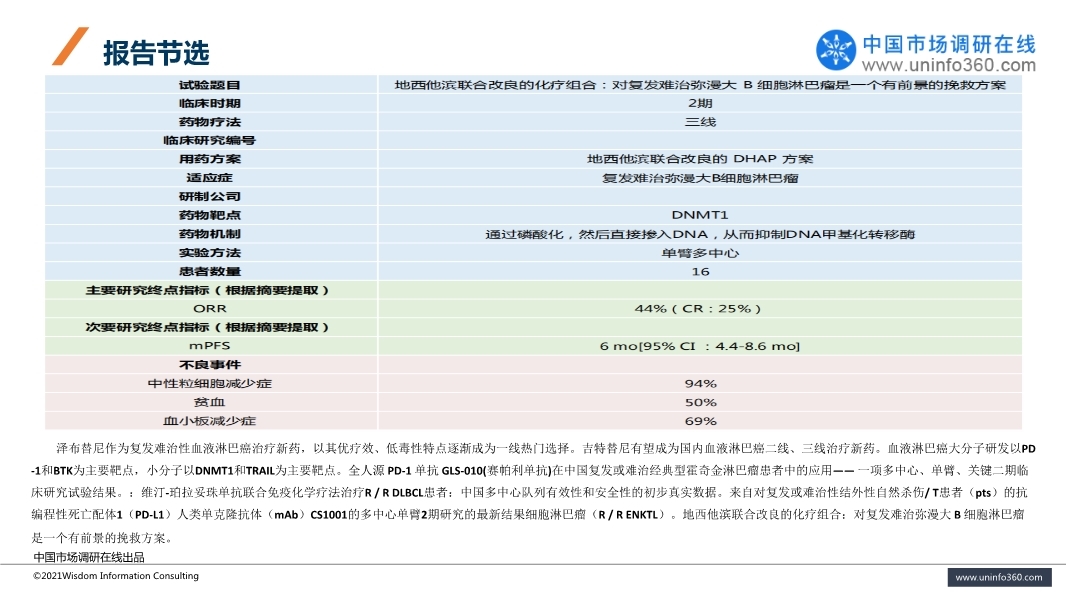Click the DNMT1 drug target cell
Screen dimensions: 1066x600
click(700, 215)
